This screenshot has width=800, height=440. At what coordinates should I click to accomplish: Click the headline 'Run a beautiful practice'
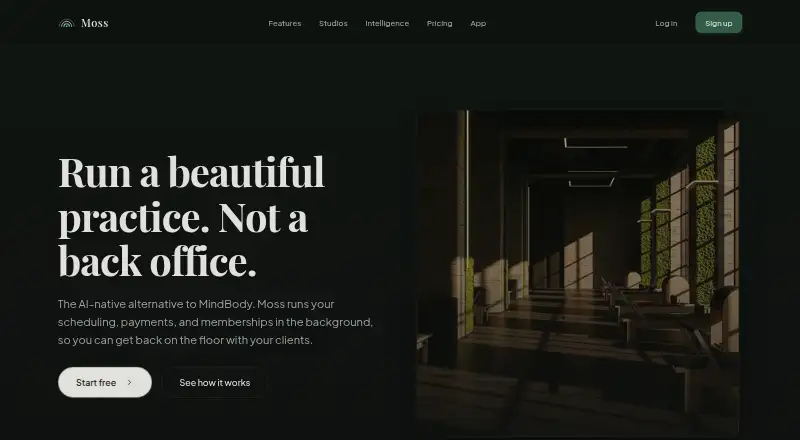191,216
